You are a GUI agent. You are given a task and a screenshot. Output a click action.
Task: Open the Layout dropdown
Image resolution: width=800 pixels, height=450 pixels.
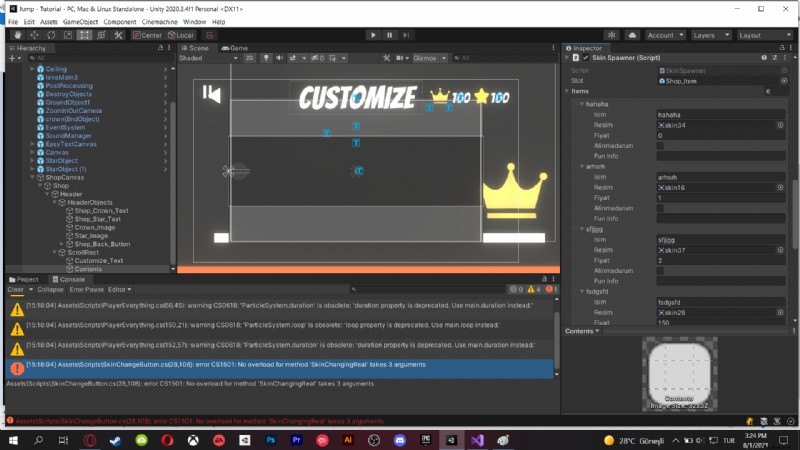762,35
